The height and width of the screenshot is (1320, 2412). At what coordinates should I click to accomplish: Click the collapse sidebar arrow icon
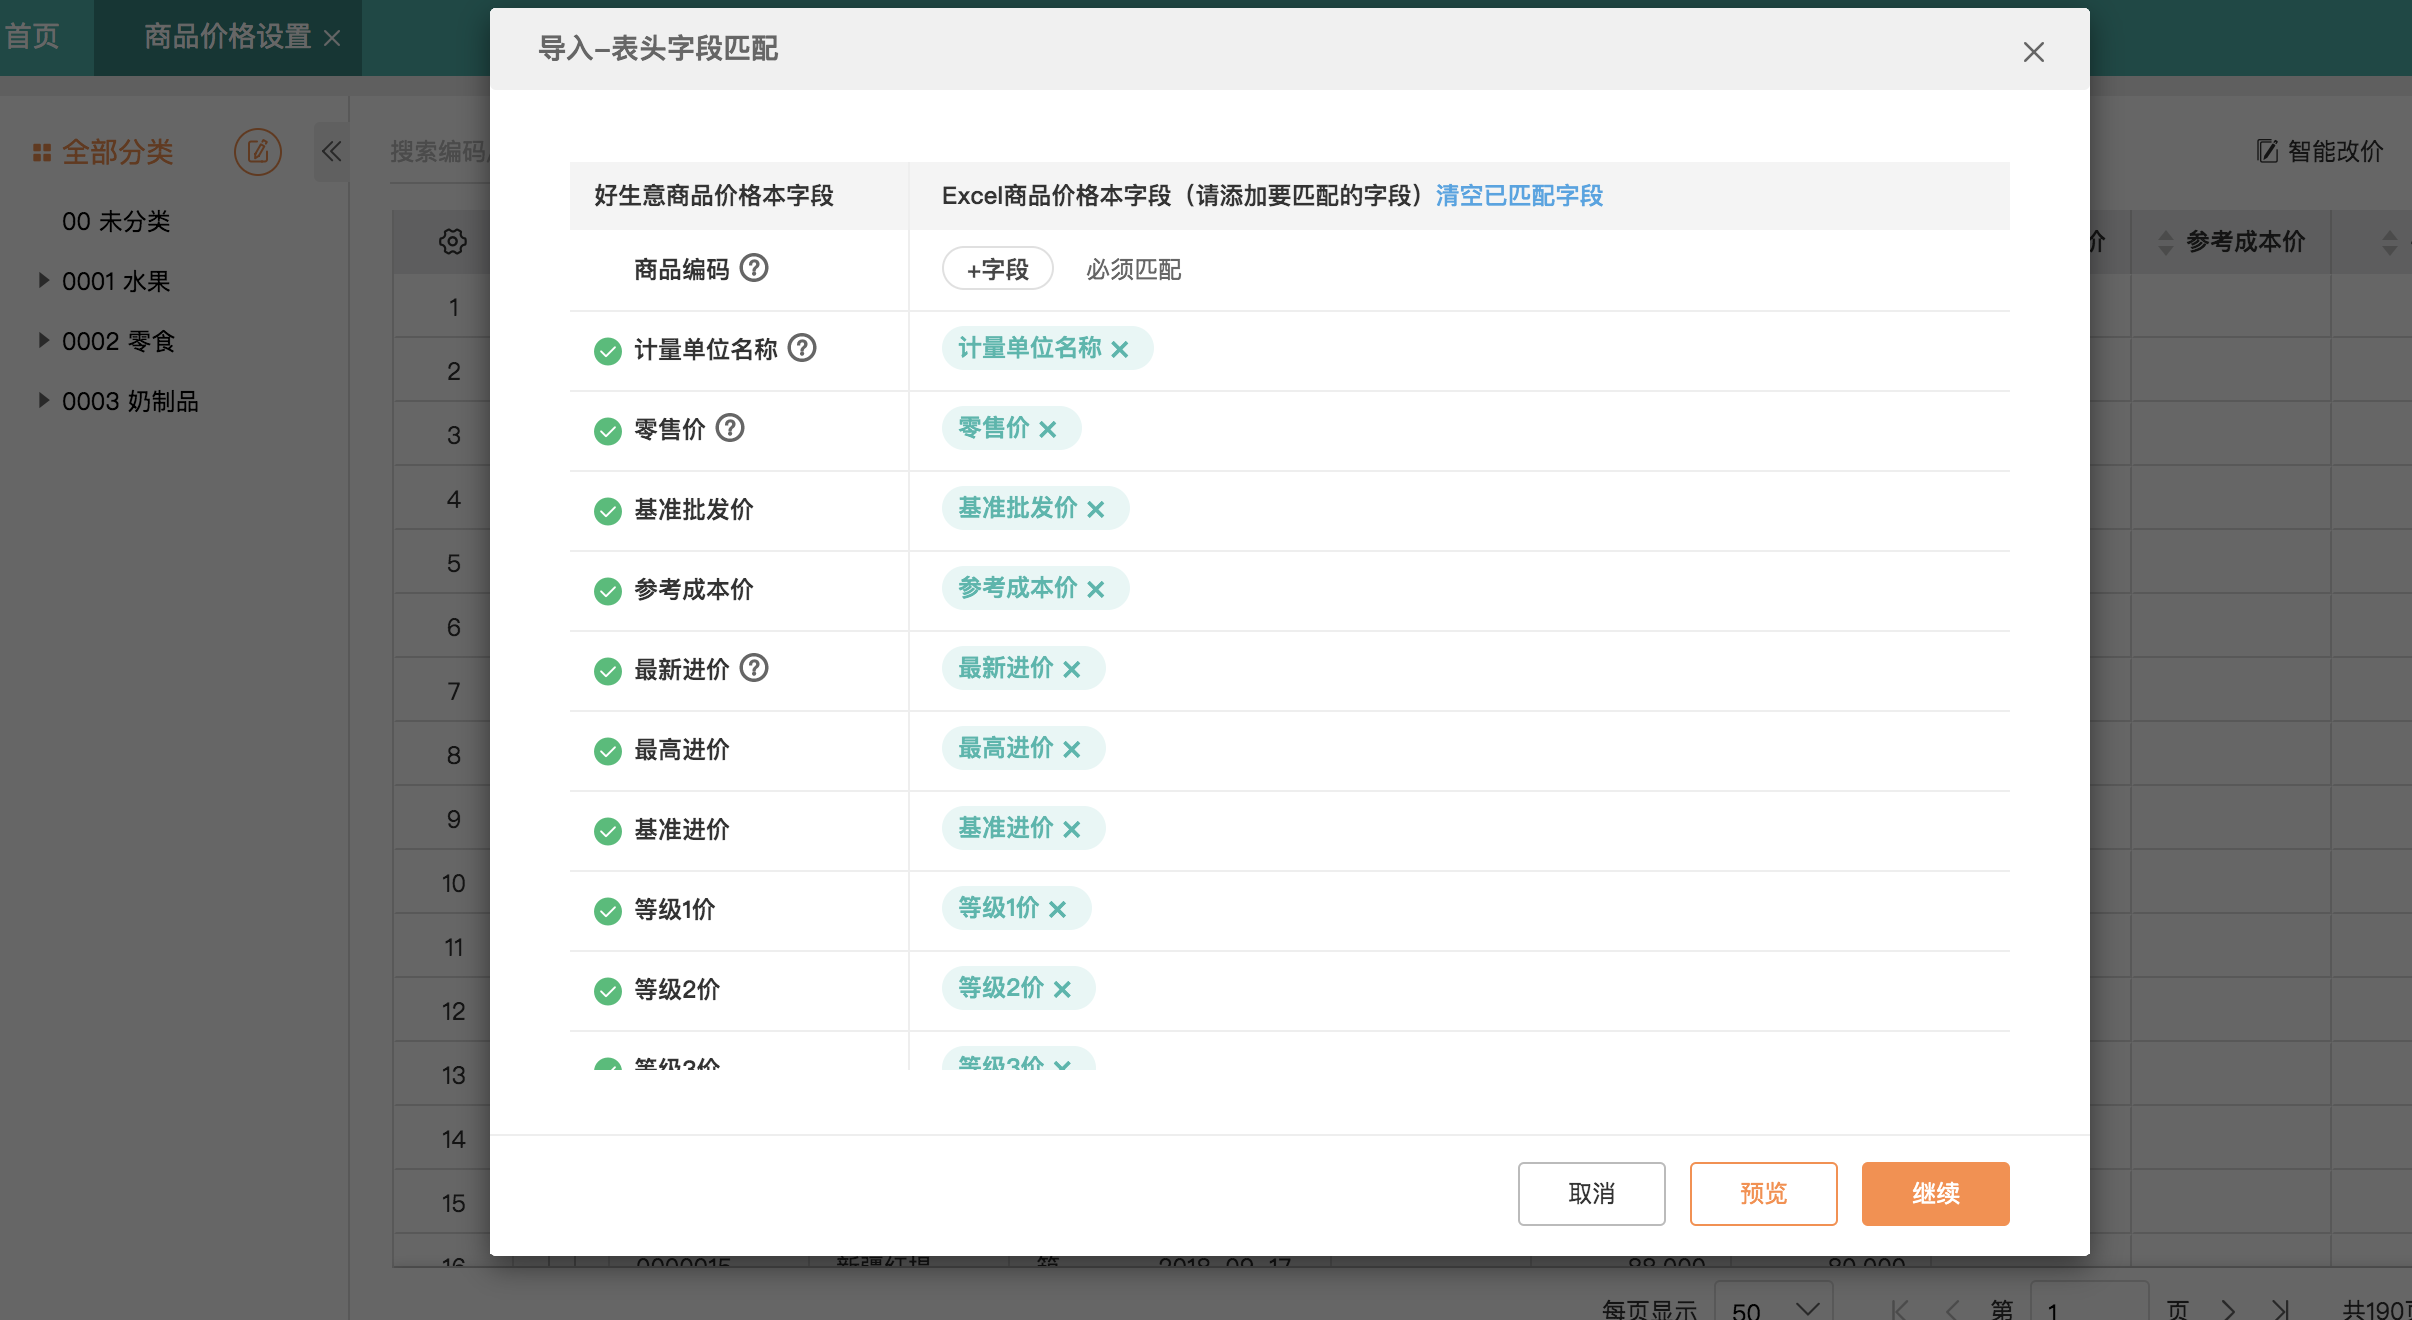pos(332,151)
